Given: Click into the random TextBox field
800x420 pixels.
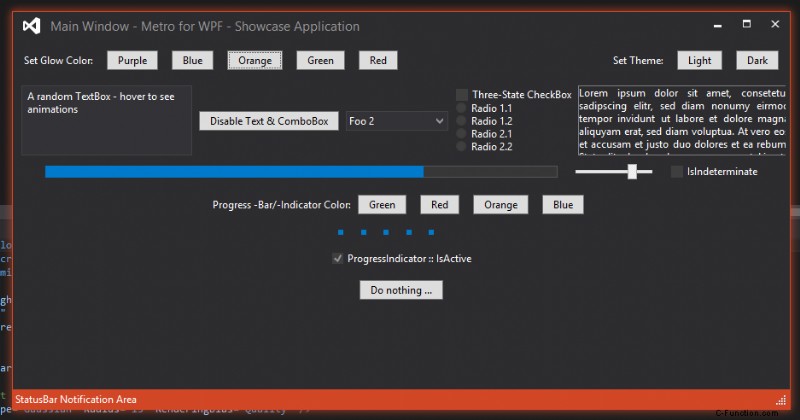Looking at the screenshot, I should point(106,120).
